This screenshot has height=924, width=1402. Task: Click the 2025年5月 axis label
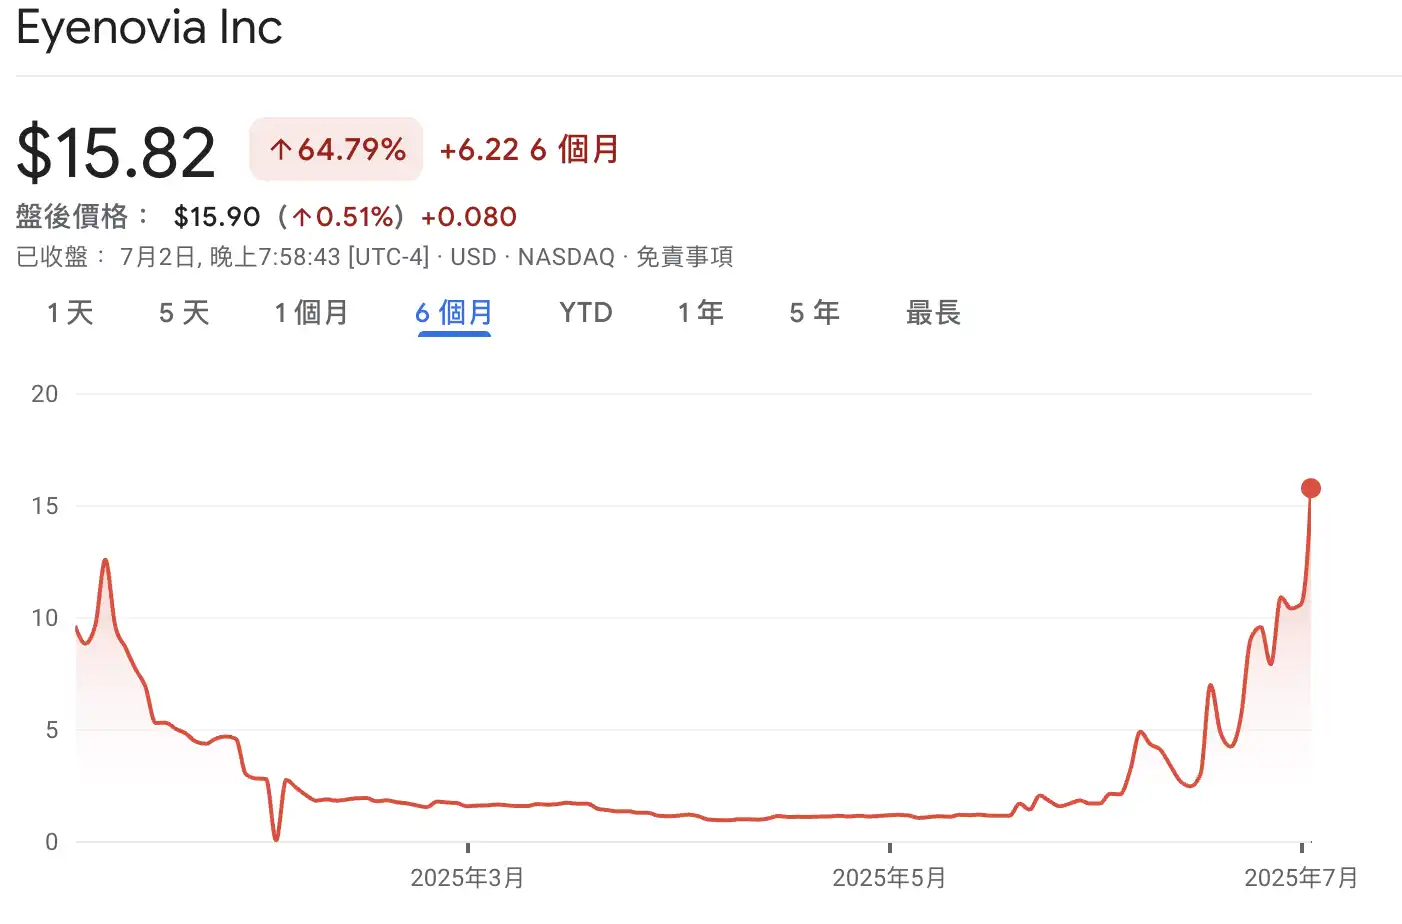click(x=889, y=877)
